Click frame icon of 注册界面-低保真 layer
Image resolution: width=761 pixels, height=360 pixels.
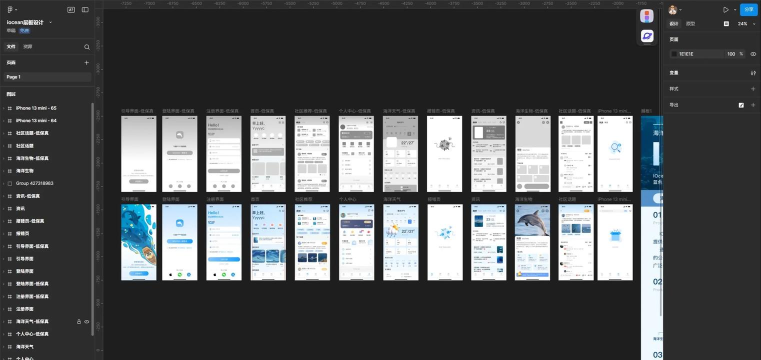10,296
